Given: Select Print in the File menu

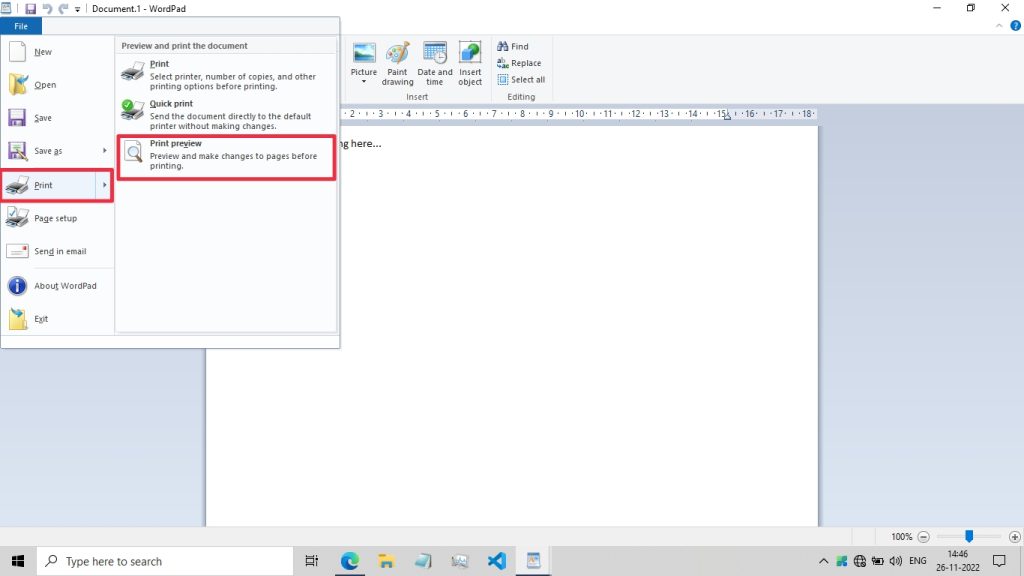Looking at the screenshot, I should point(48,185).
